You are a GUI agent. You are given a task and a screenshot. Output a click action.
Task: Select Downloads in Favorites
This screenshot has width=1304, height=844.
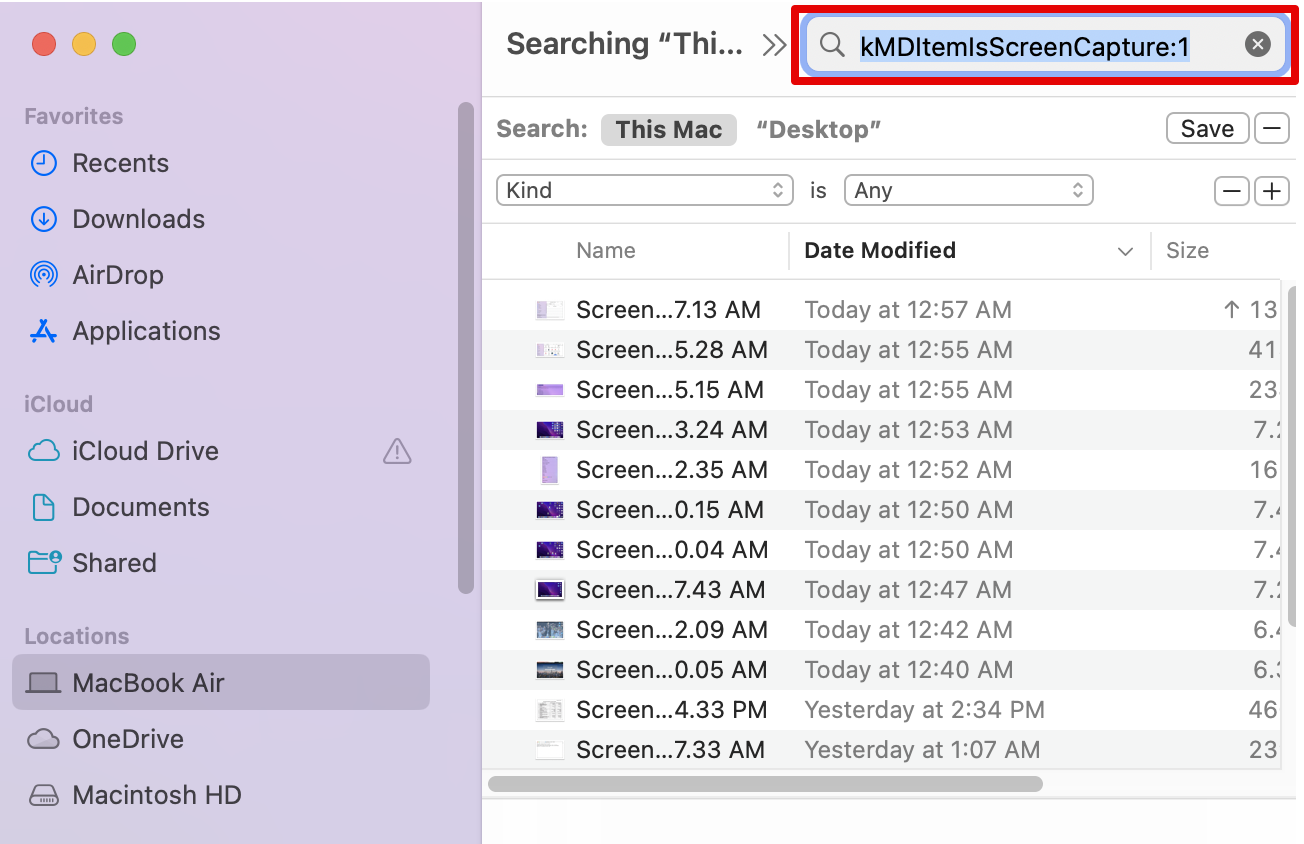tap(138, 219)
